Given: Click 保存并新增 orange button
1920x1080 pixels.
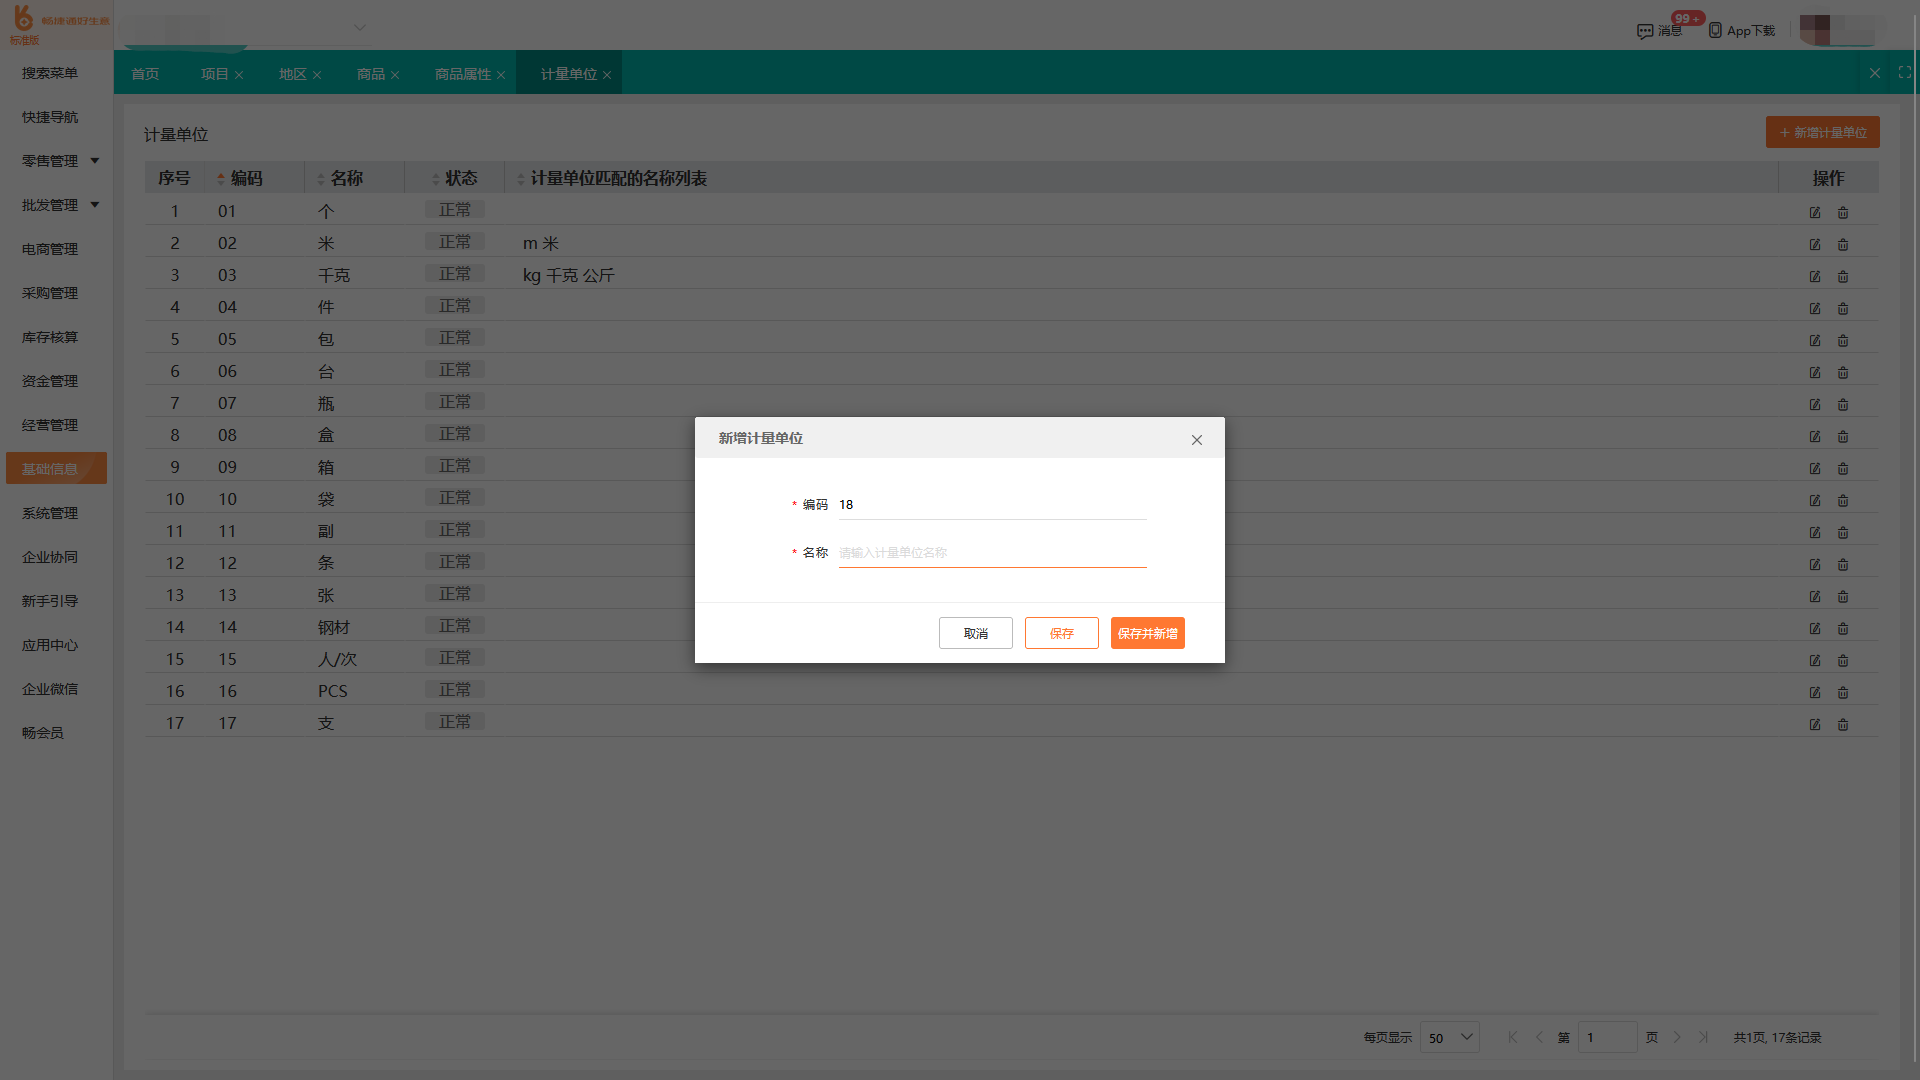Looking at the screenshot, I should click(x=1147, y=633).
